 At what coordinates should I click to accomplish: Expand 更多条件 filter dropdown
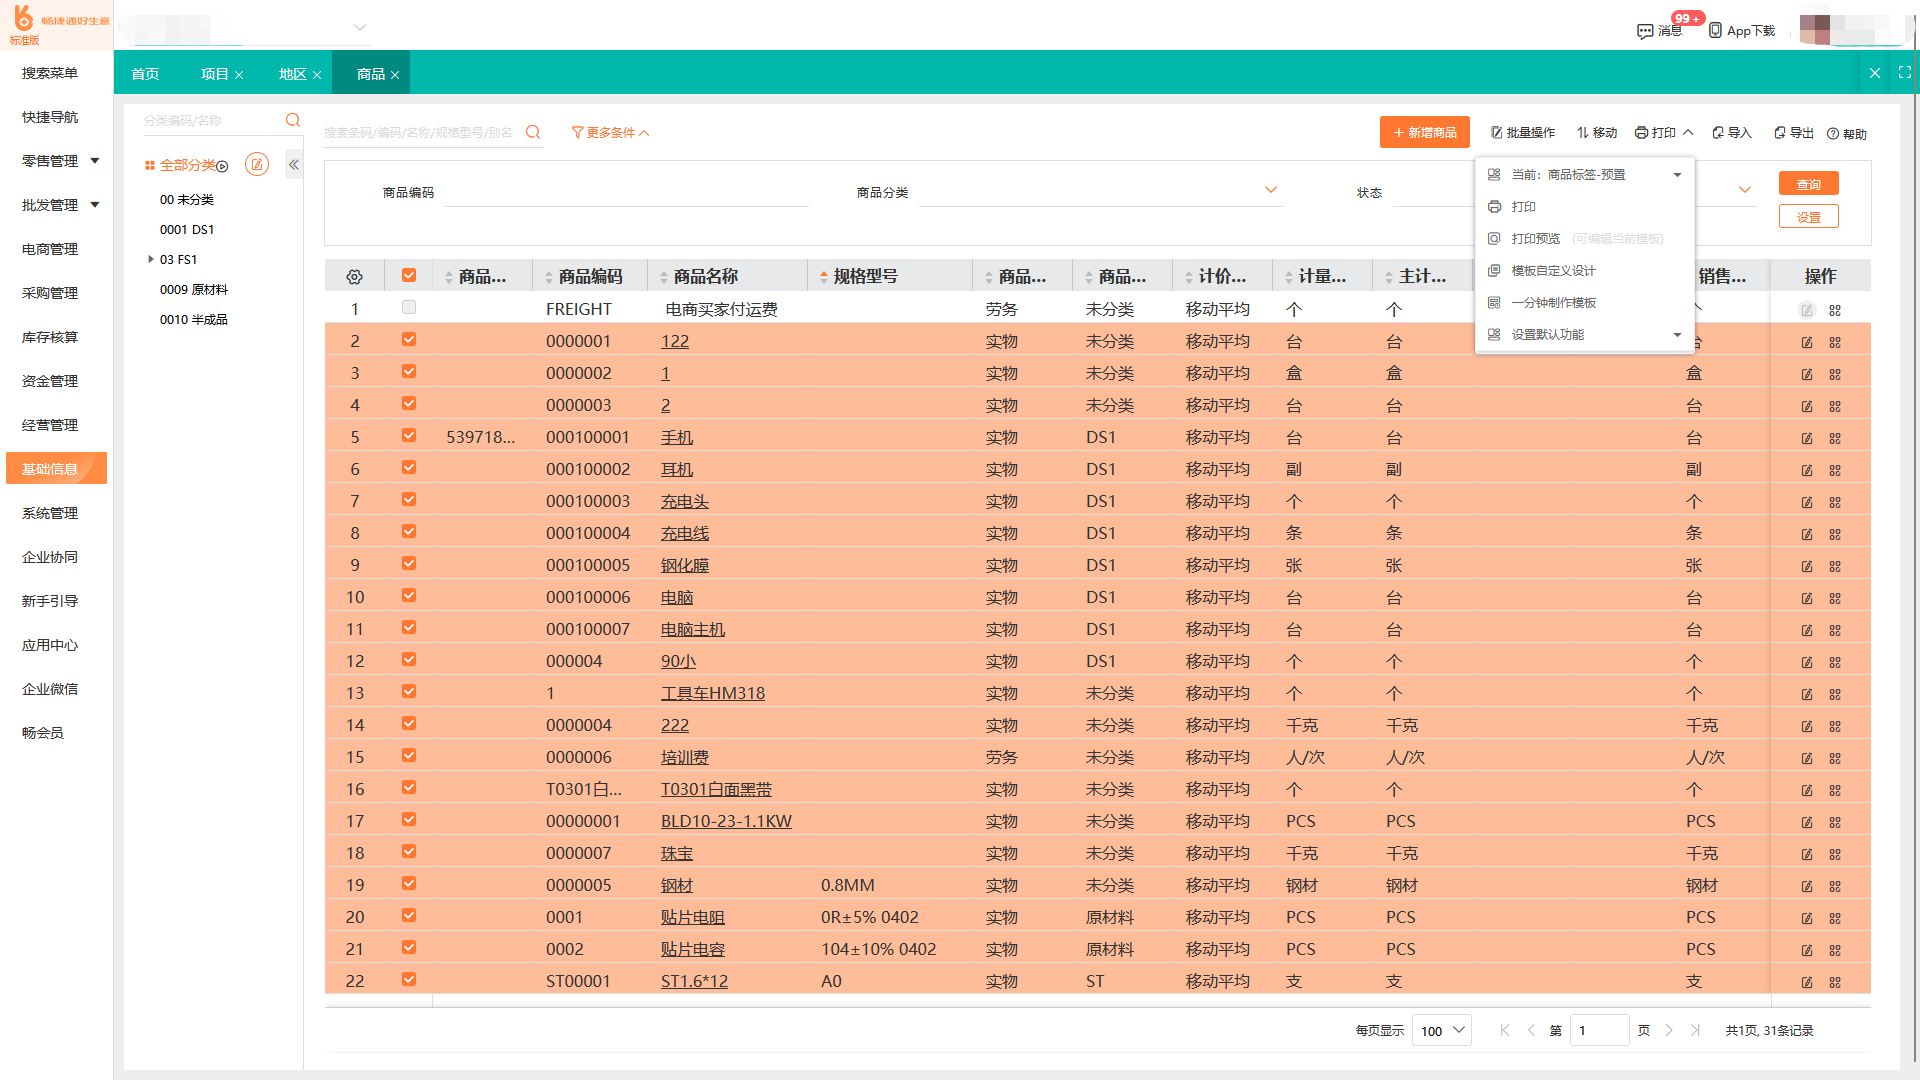(611, 132)
